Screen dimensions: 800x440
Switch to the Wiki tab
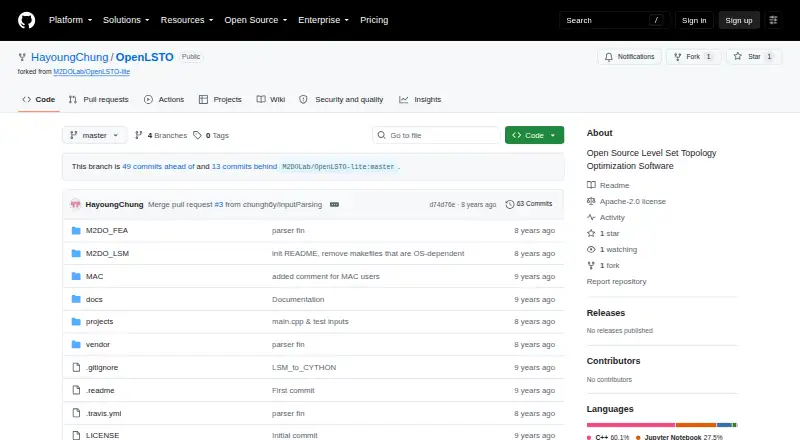point(271,100)
